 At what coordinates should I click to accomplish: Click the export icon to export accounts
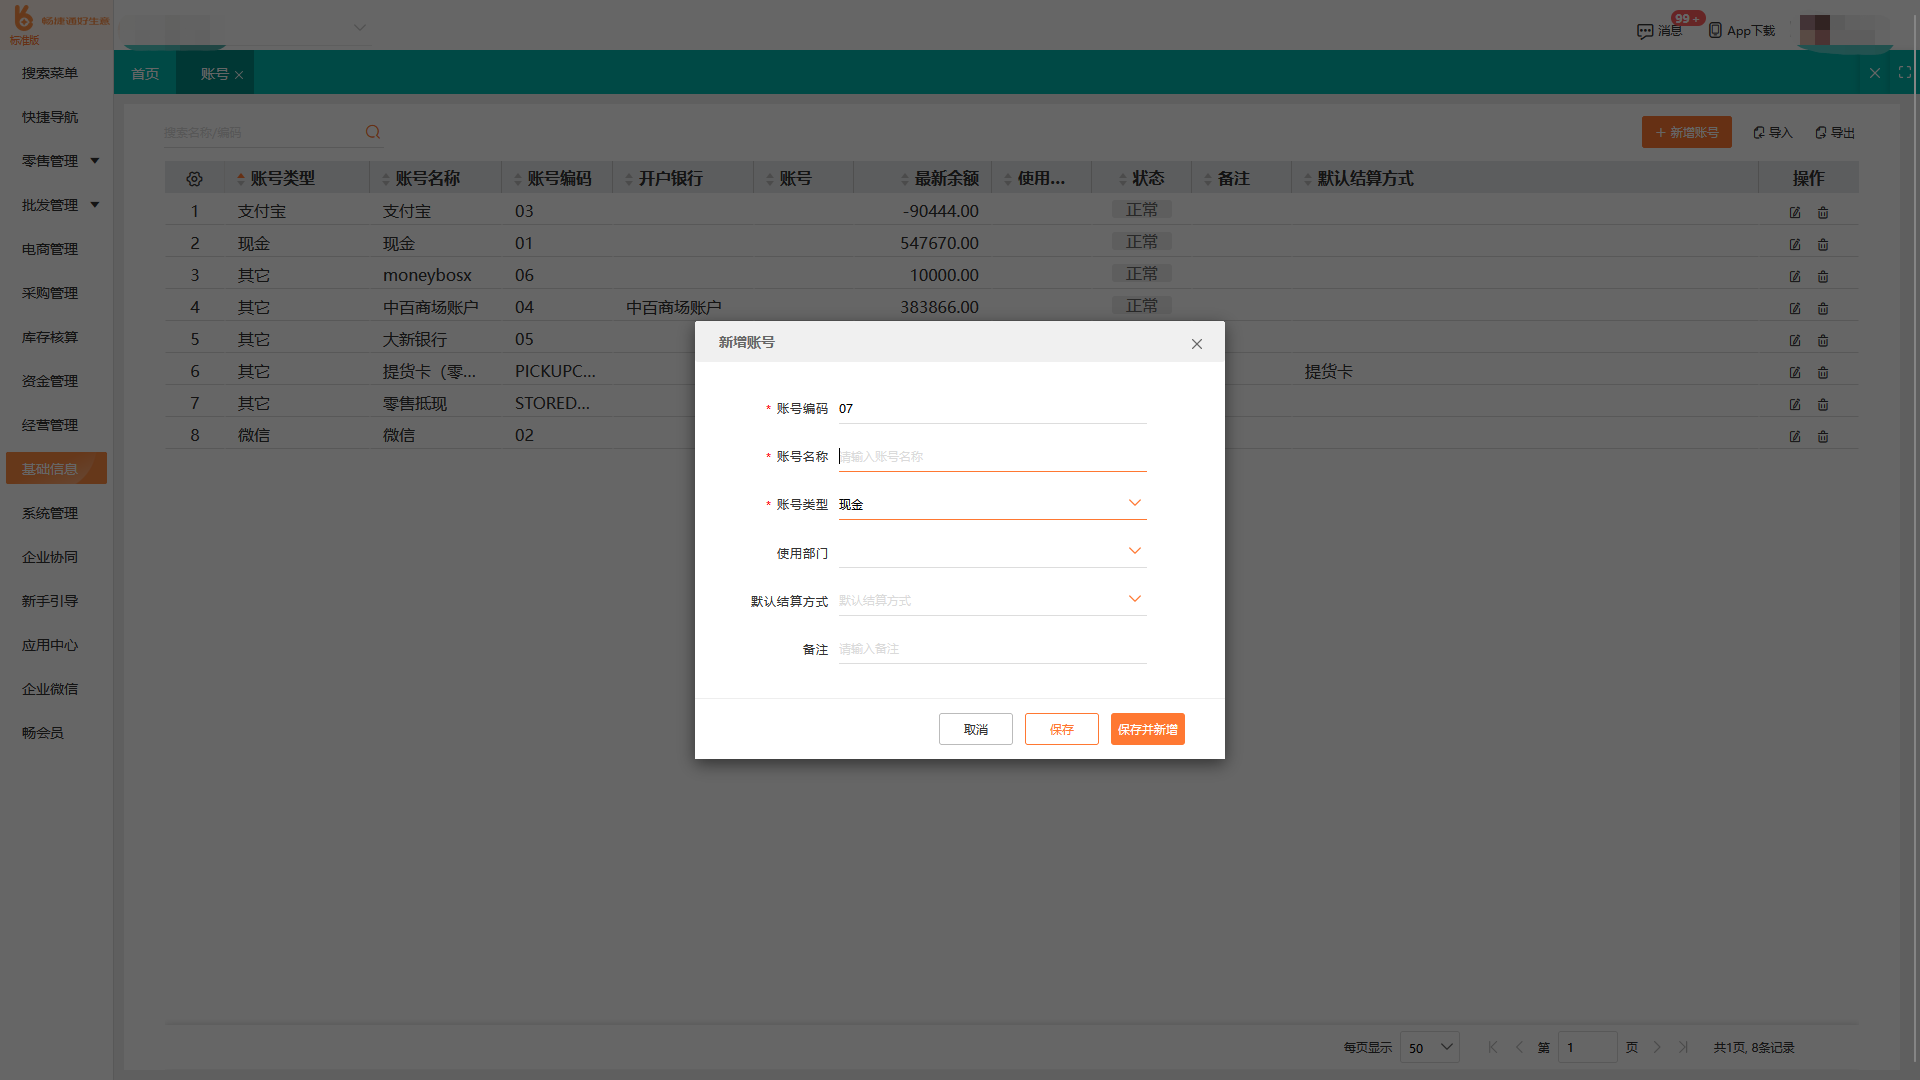pos(1836,132)
